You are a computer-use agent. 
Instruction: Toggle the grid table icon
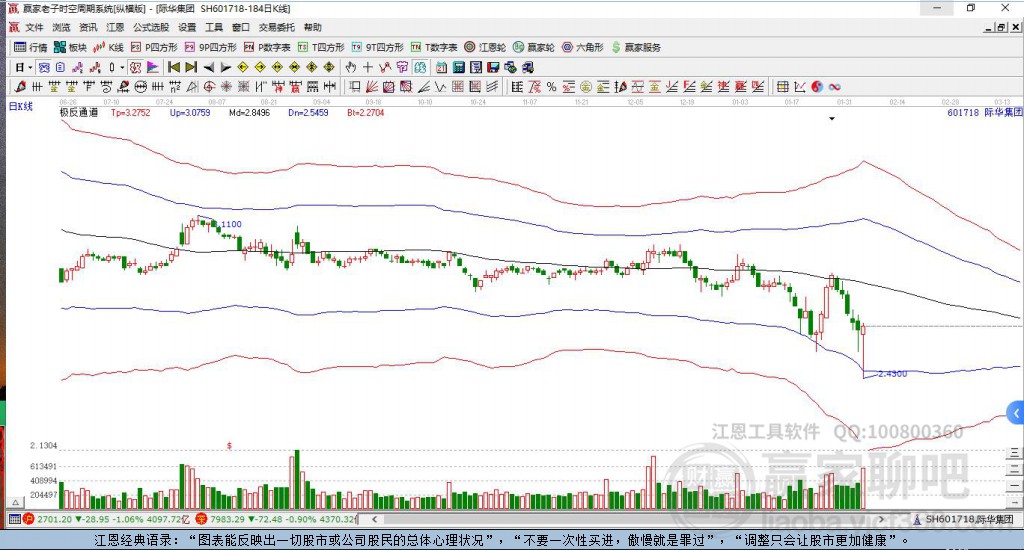pos(783,86)
